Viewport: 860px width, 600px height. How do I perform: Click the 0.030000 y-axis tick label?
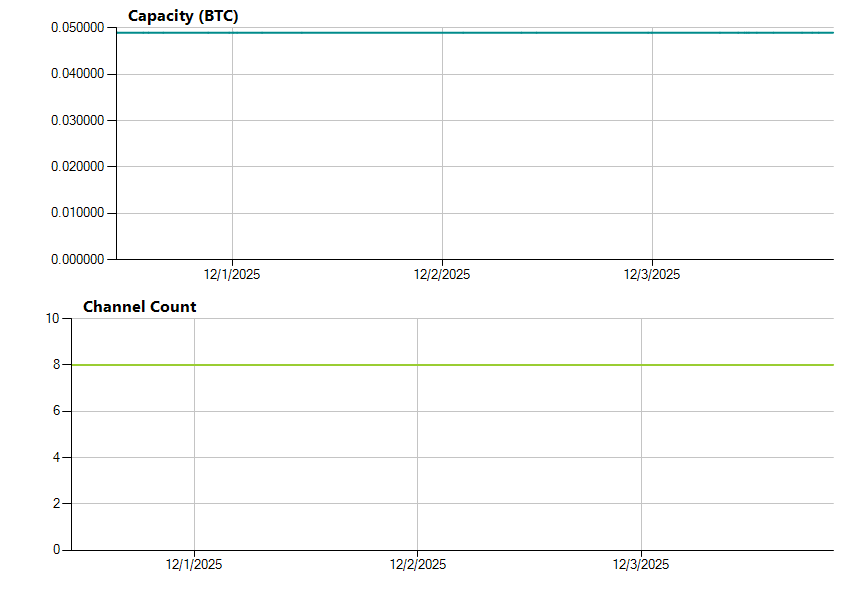point(77,120)
